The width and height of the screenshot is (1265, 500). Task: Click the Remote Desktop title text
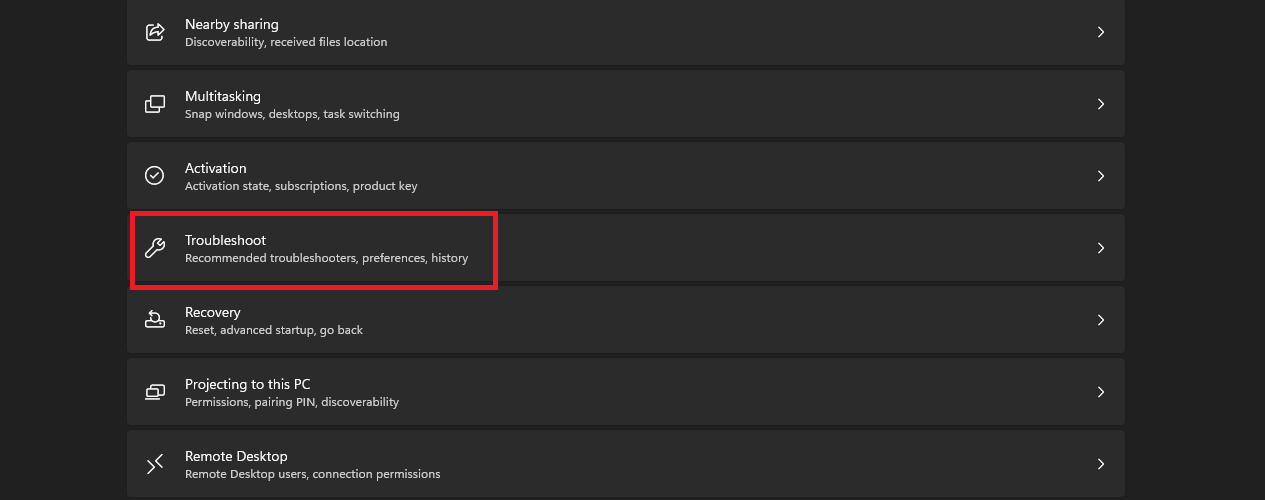pos(236,456)
